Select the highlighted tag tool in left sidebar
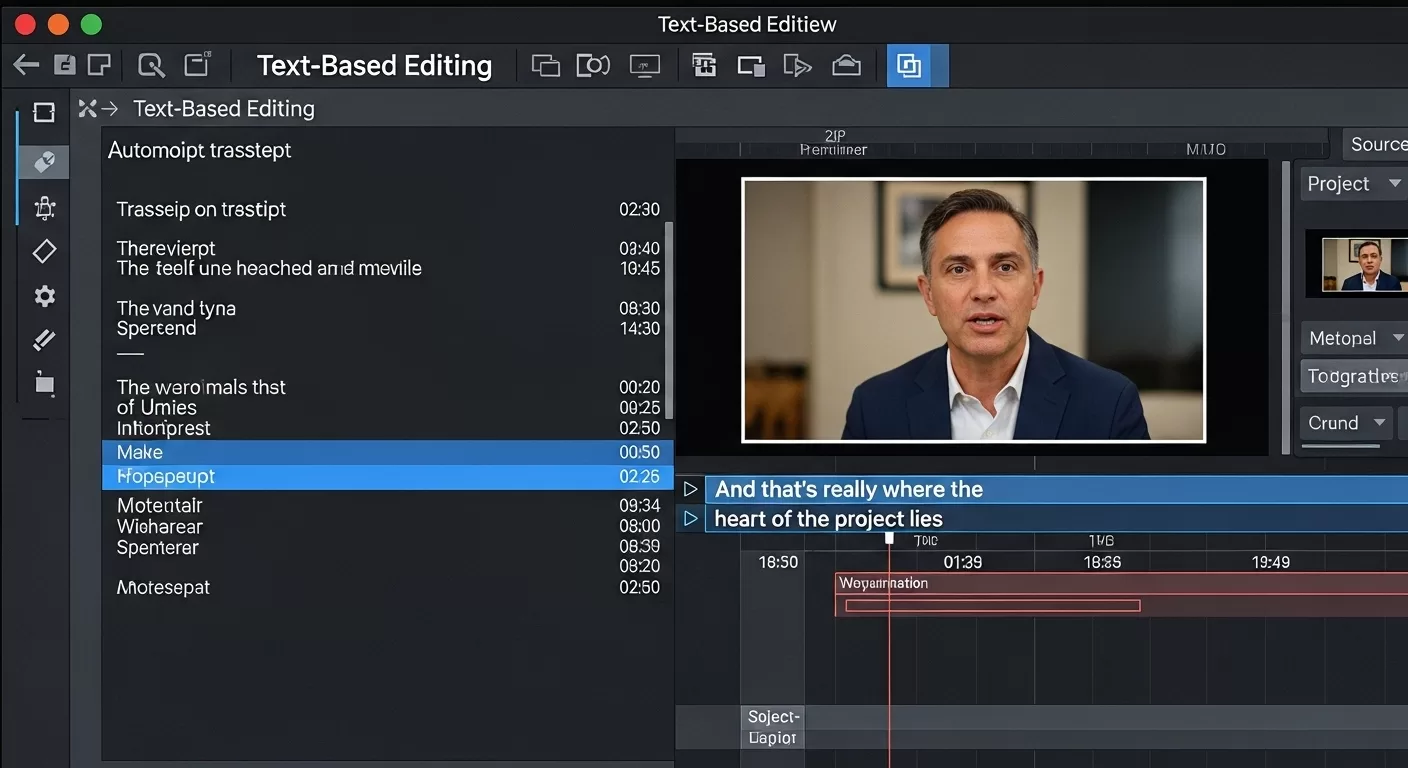This screenshot has width=1408, height=768. 43,162
